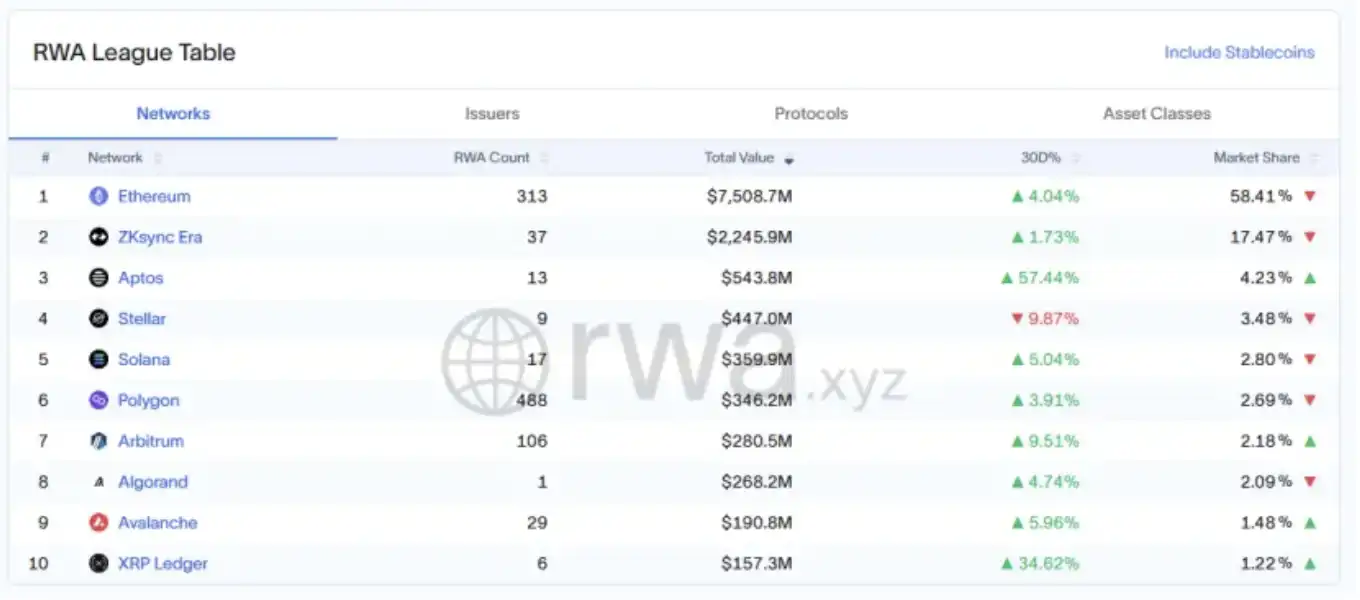Click the Solana network logo icon

tap(98, 359)
